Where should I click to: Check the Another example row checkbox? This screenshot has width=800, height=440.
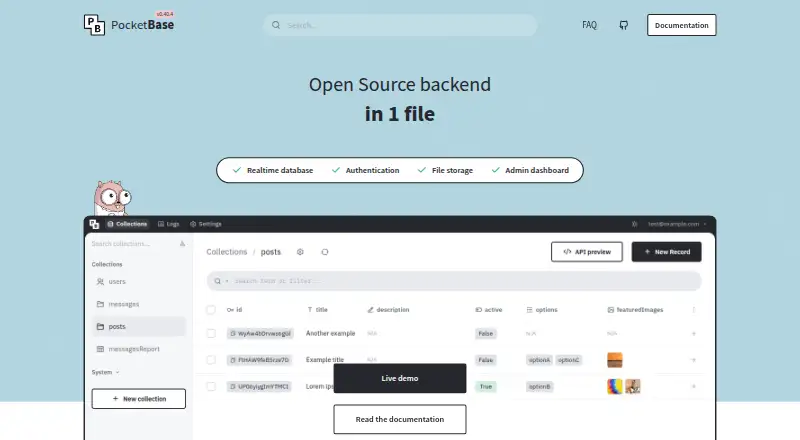tap(211, 334)
